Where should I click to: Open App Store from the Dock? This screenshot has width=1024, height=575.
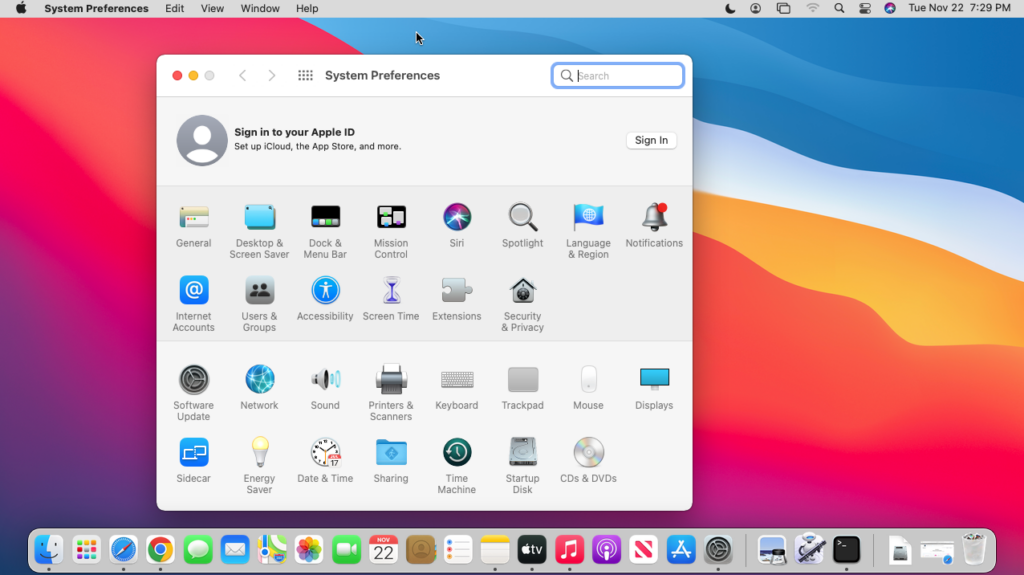pos(681,550)
